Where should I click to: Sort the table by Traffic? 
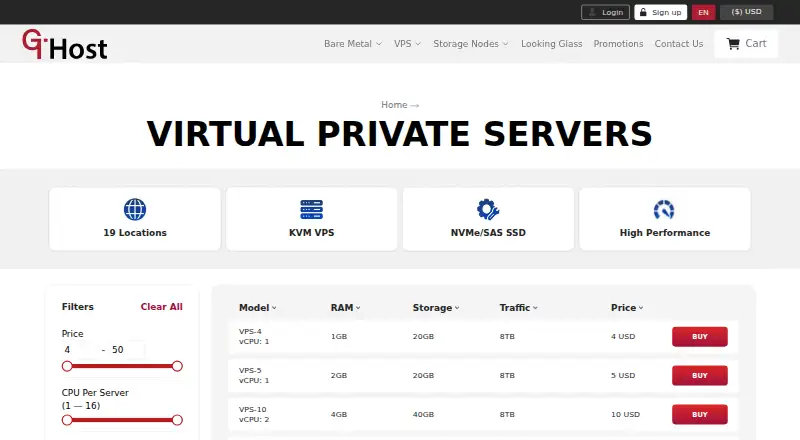click(x=518, y=308)
